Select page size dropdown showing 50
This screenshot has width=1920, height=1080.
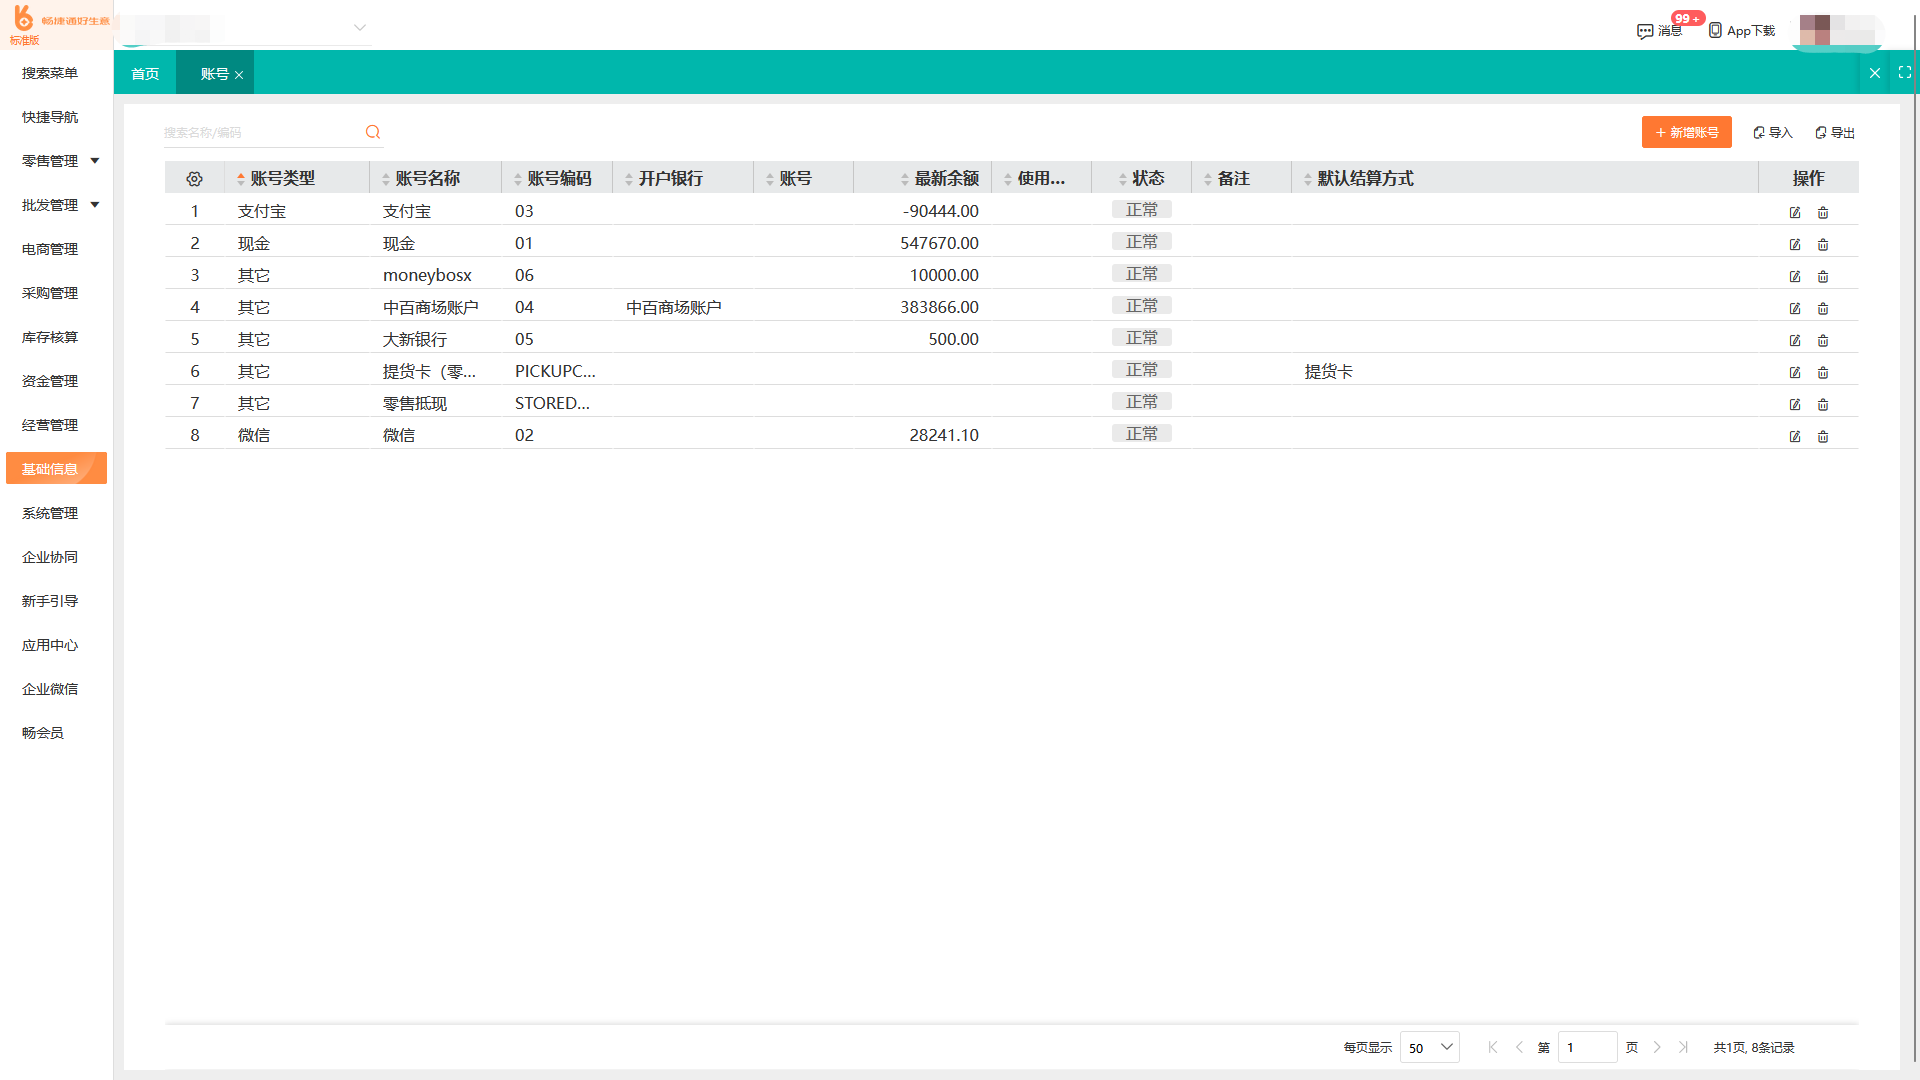pos(1428,1046)
